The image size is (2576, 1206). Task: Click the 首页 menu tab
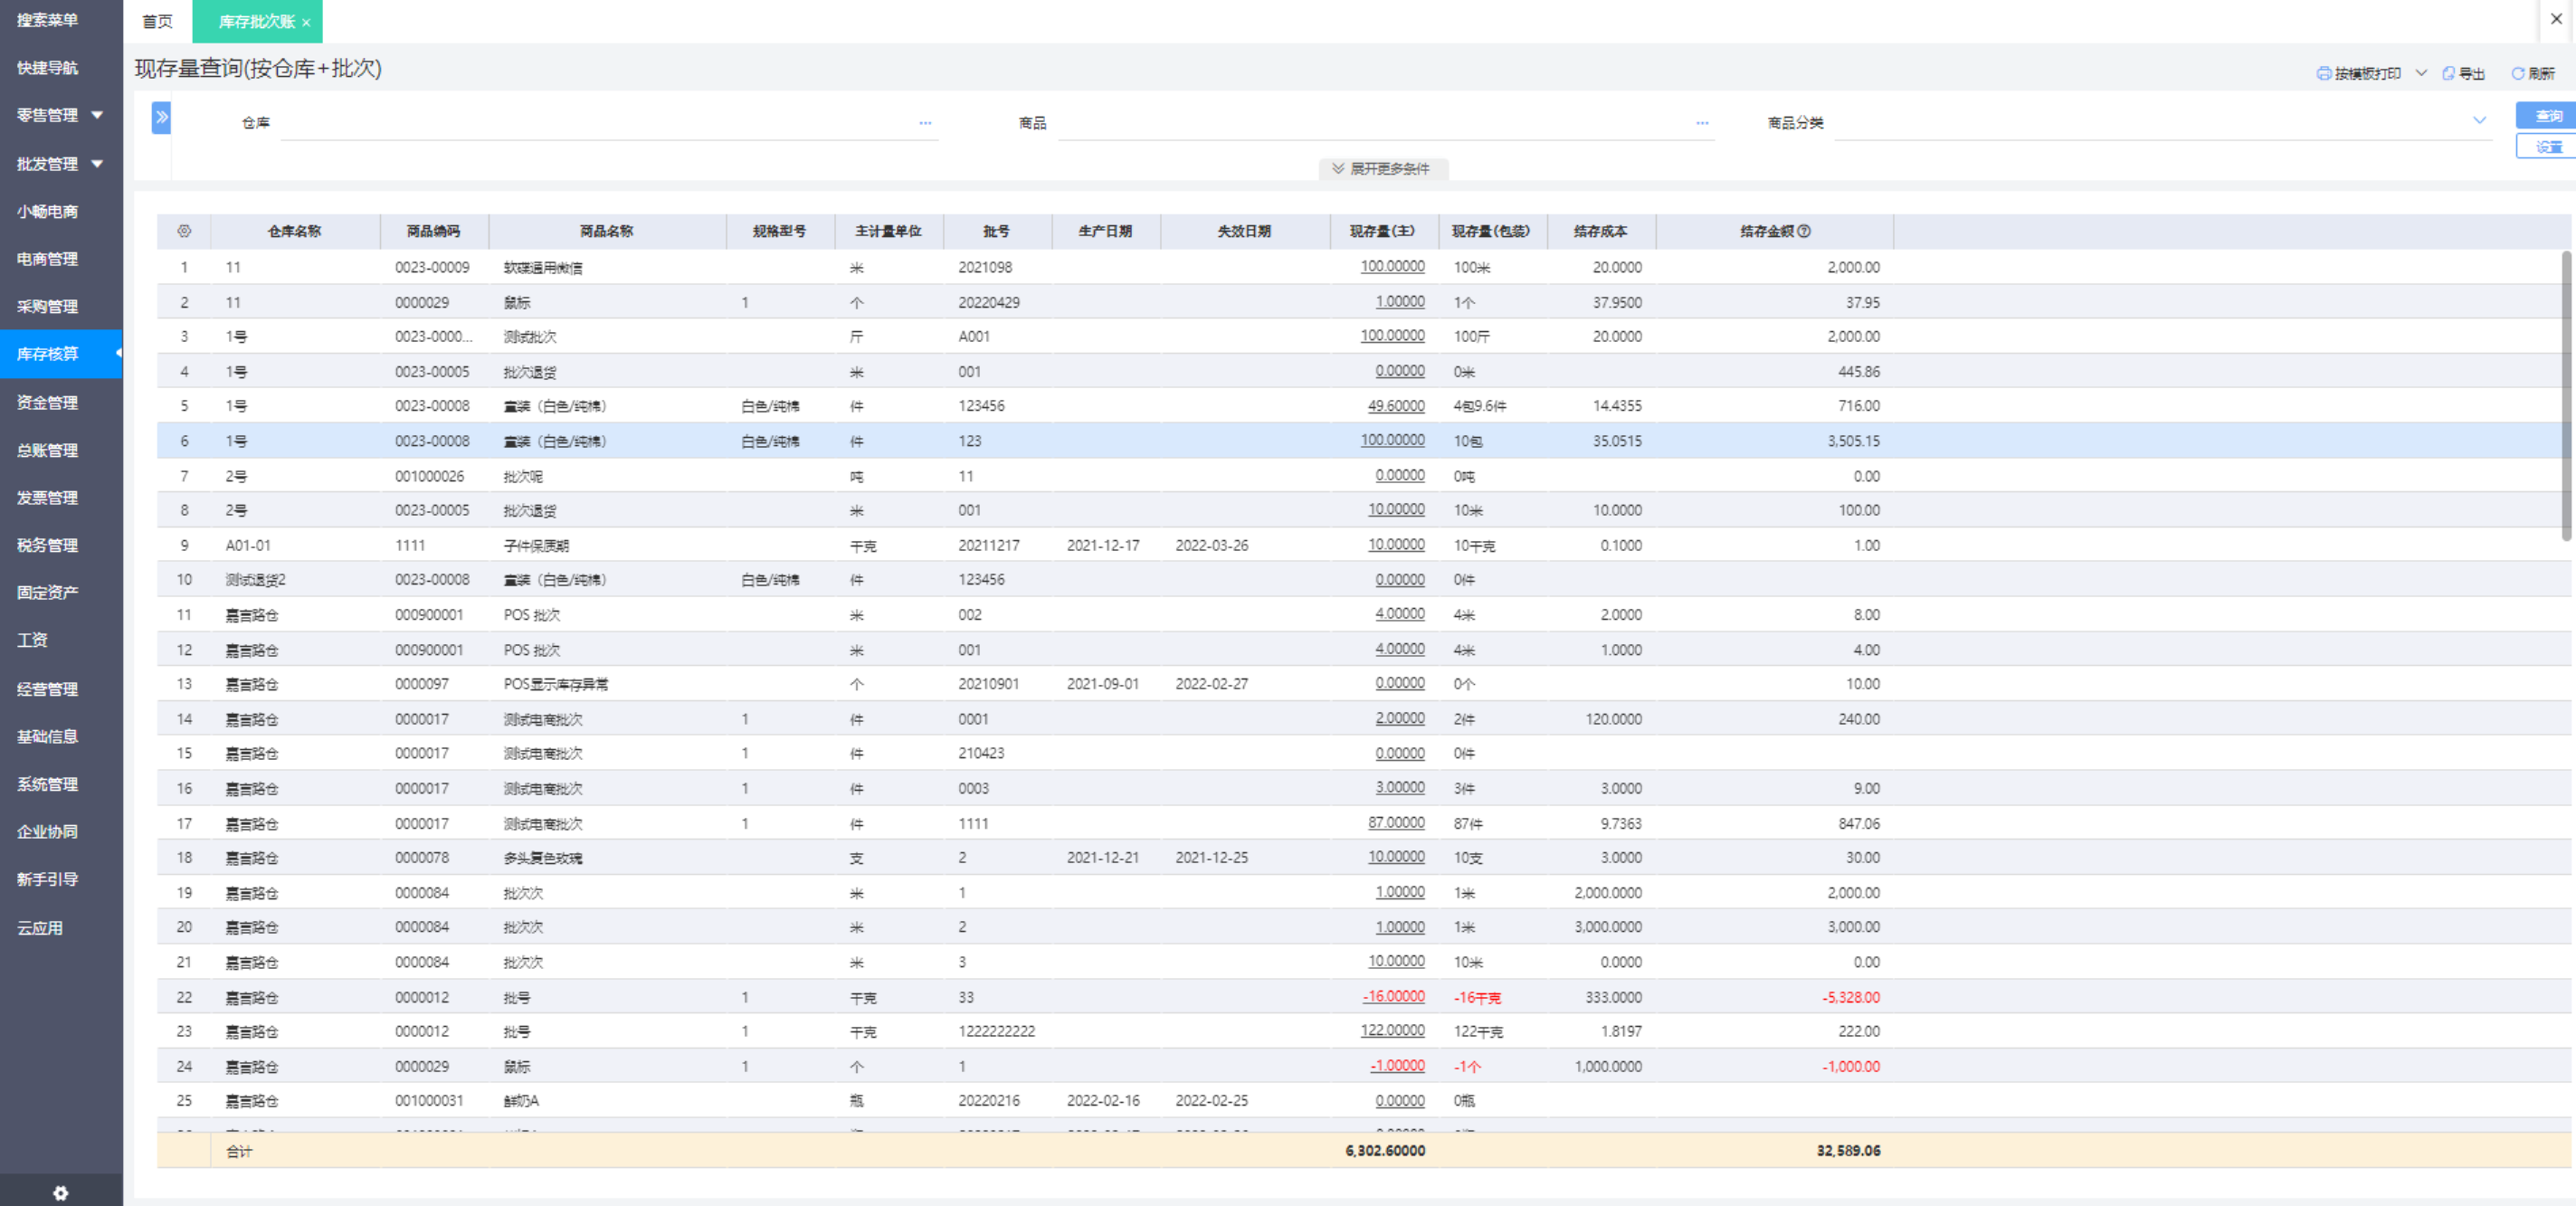coord(159,22)
